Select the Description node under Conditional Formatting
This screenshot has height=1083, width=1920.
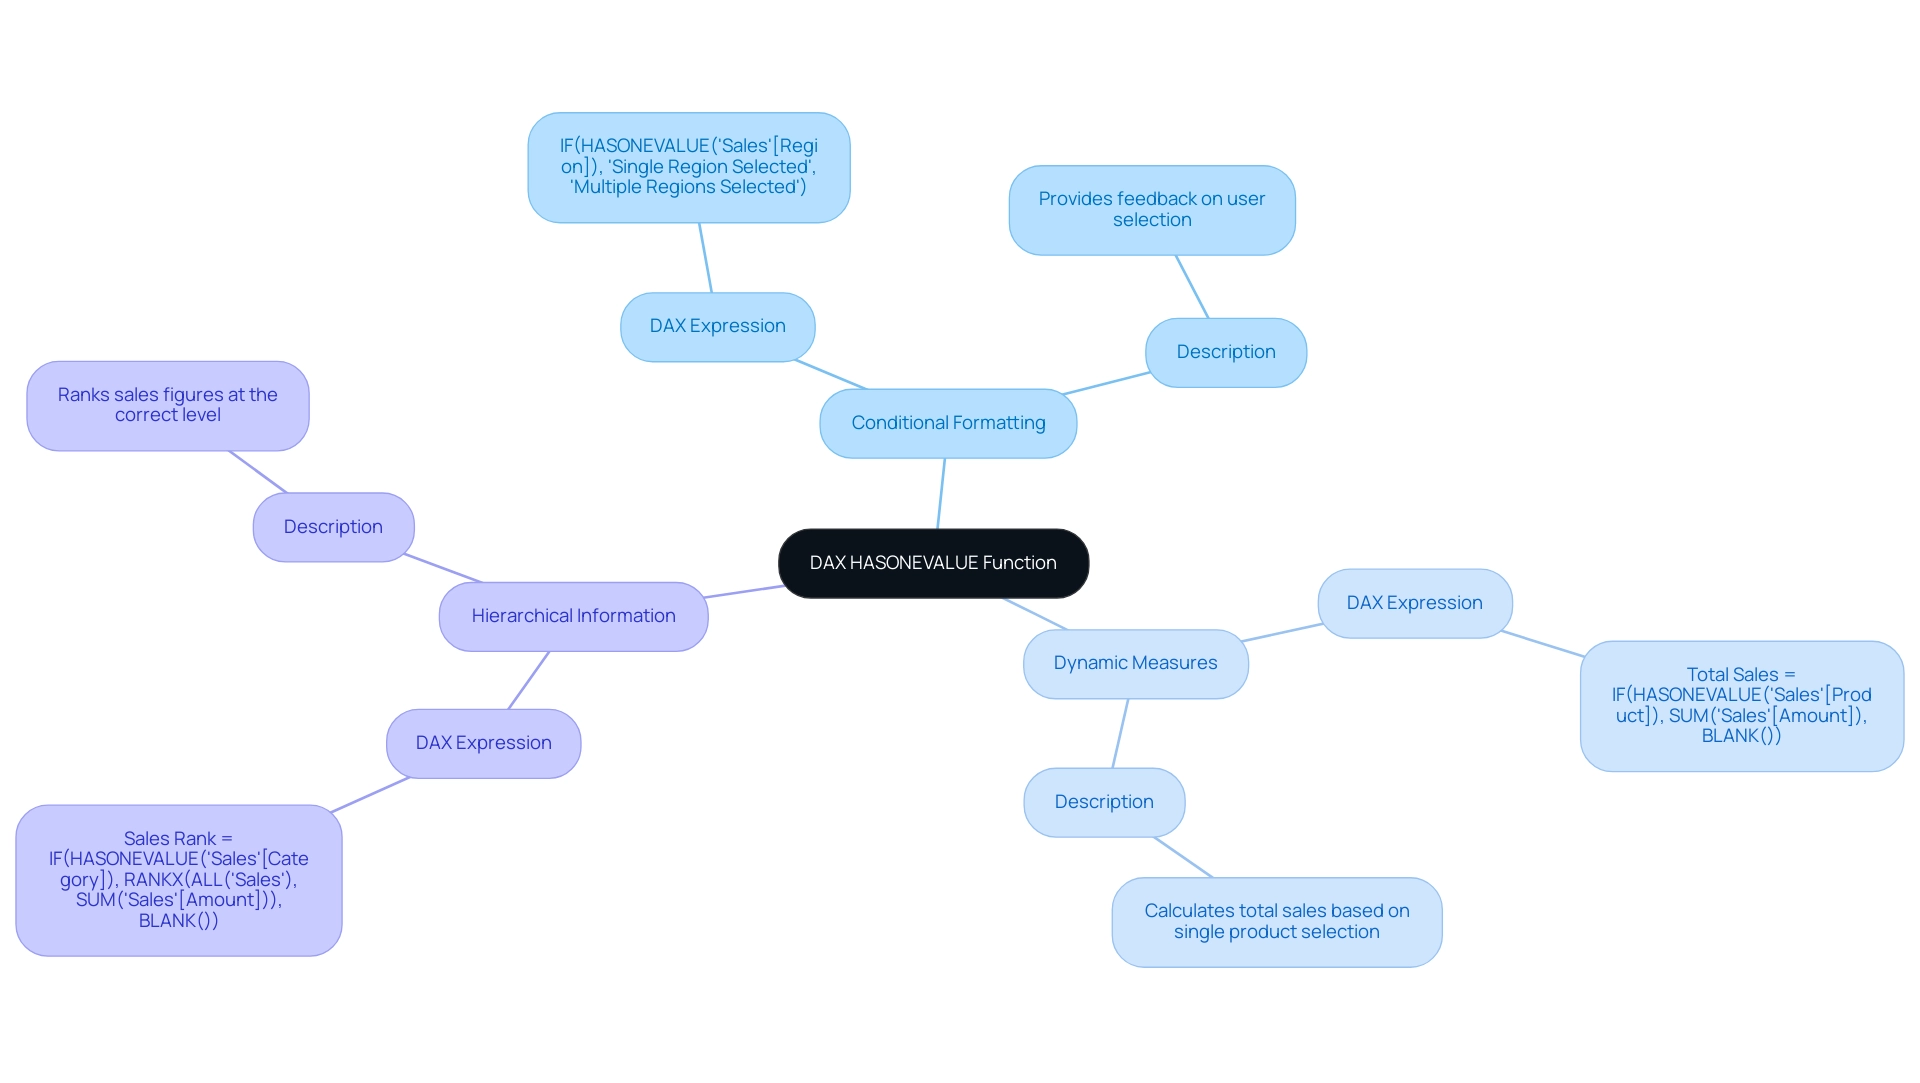click(1224, 351)
